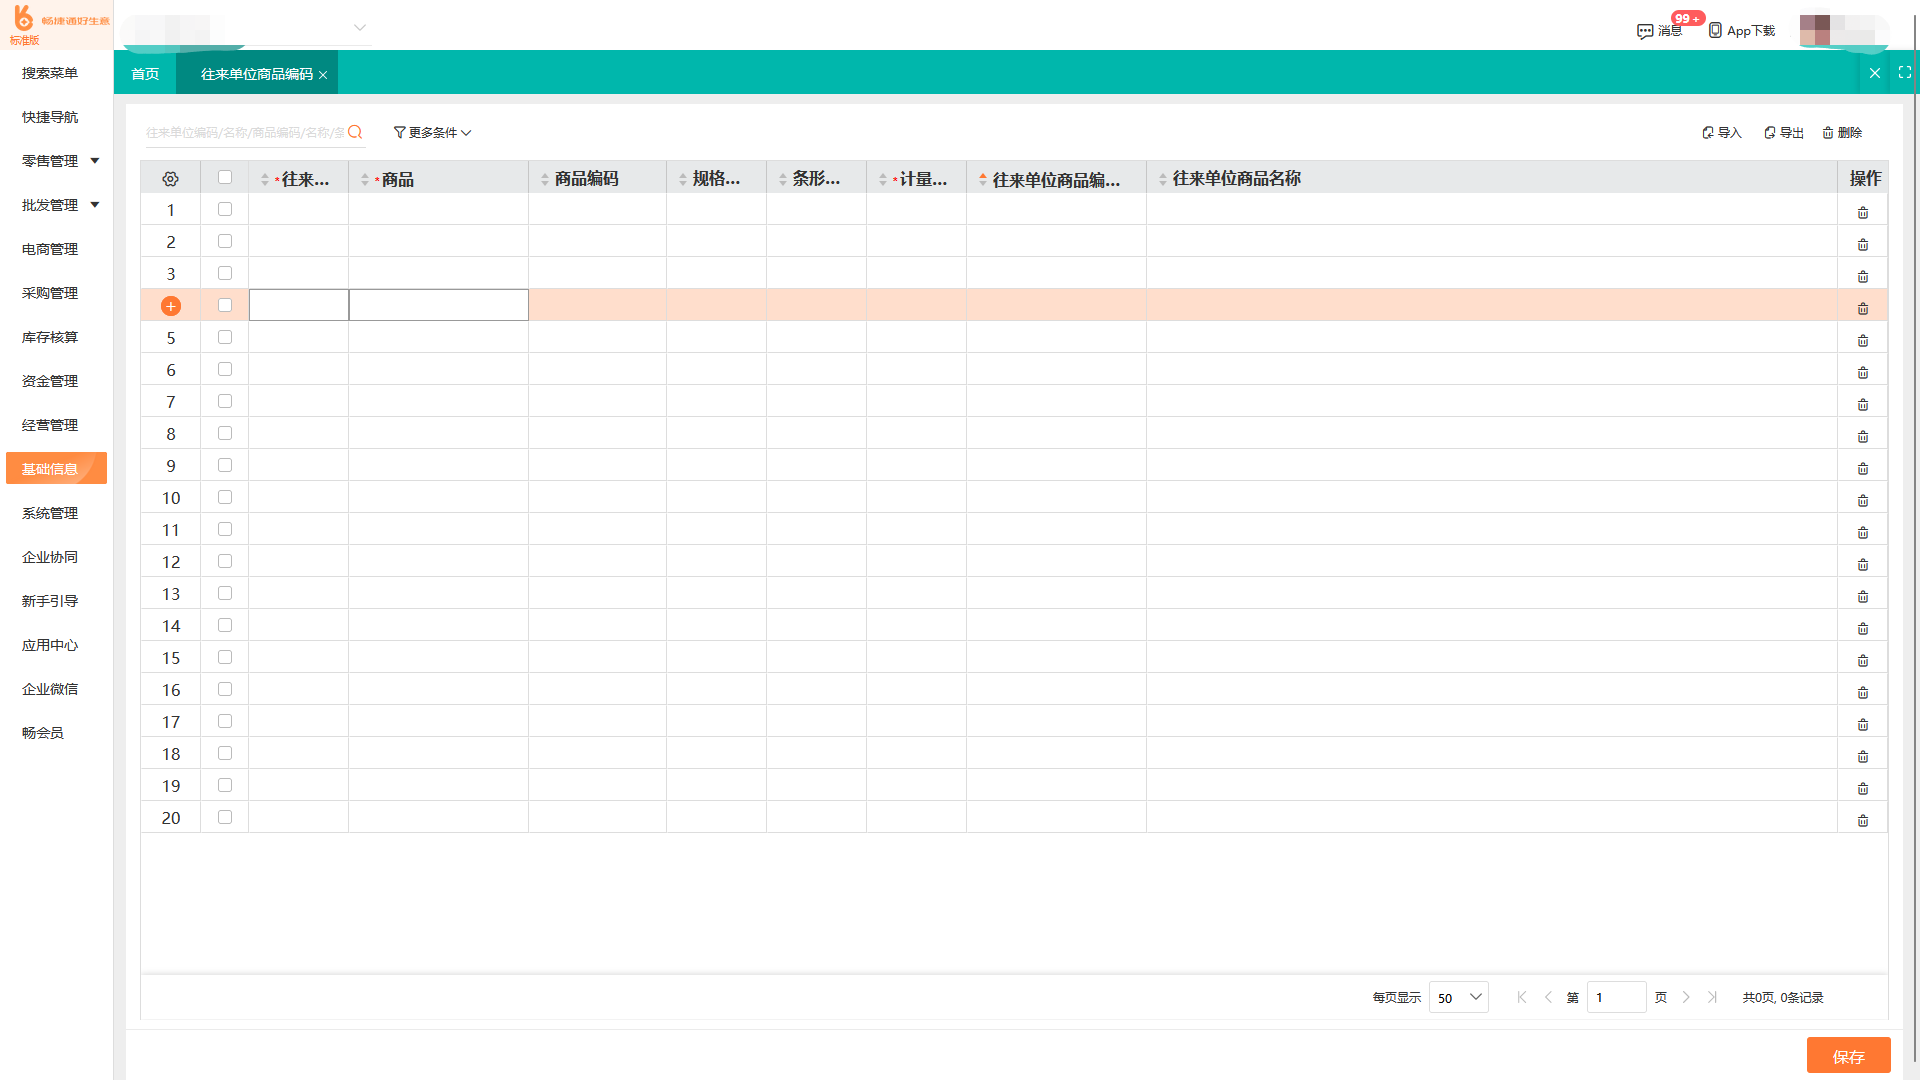Image resolution: width=1920 pixels, height=1080 pixels.
Task: Click the add row plus icon
Action: (170, 305)
